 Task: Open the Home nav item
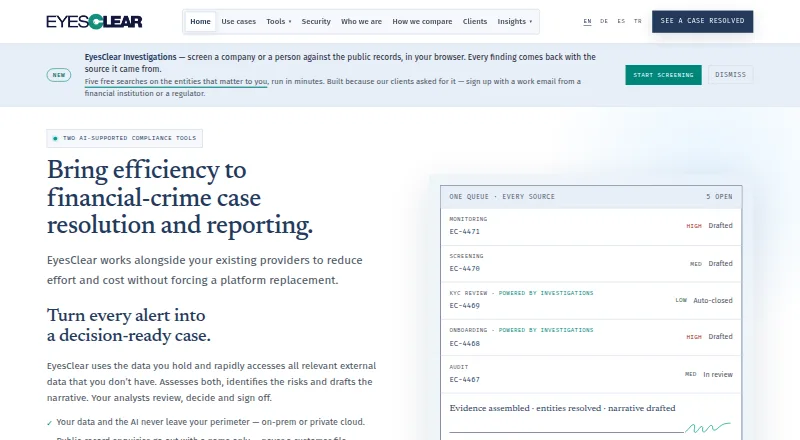[200, 21]
